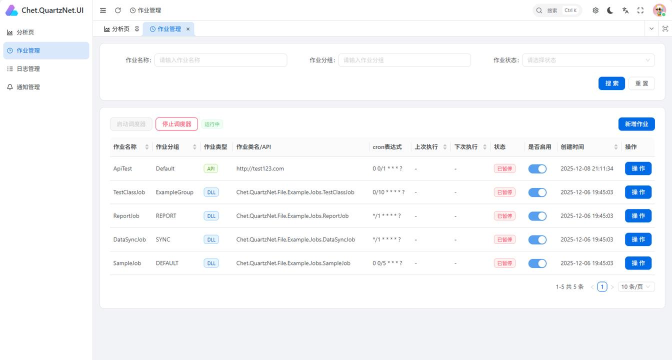The height and width of the screenshot is (360, 672).
Task: Click http://test123.com cell
Action: [260, 169]
